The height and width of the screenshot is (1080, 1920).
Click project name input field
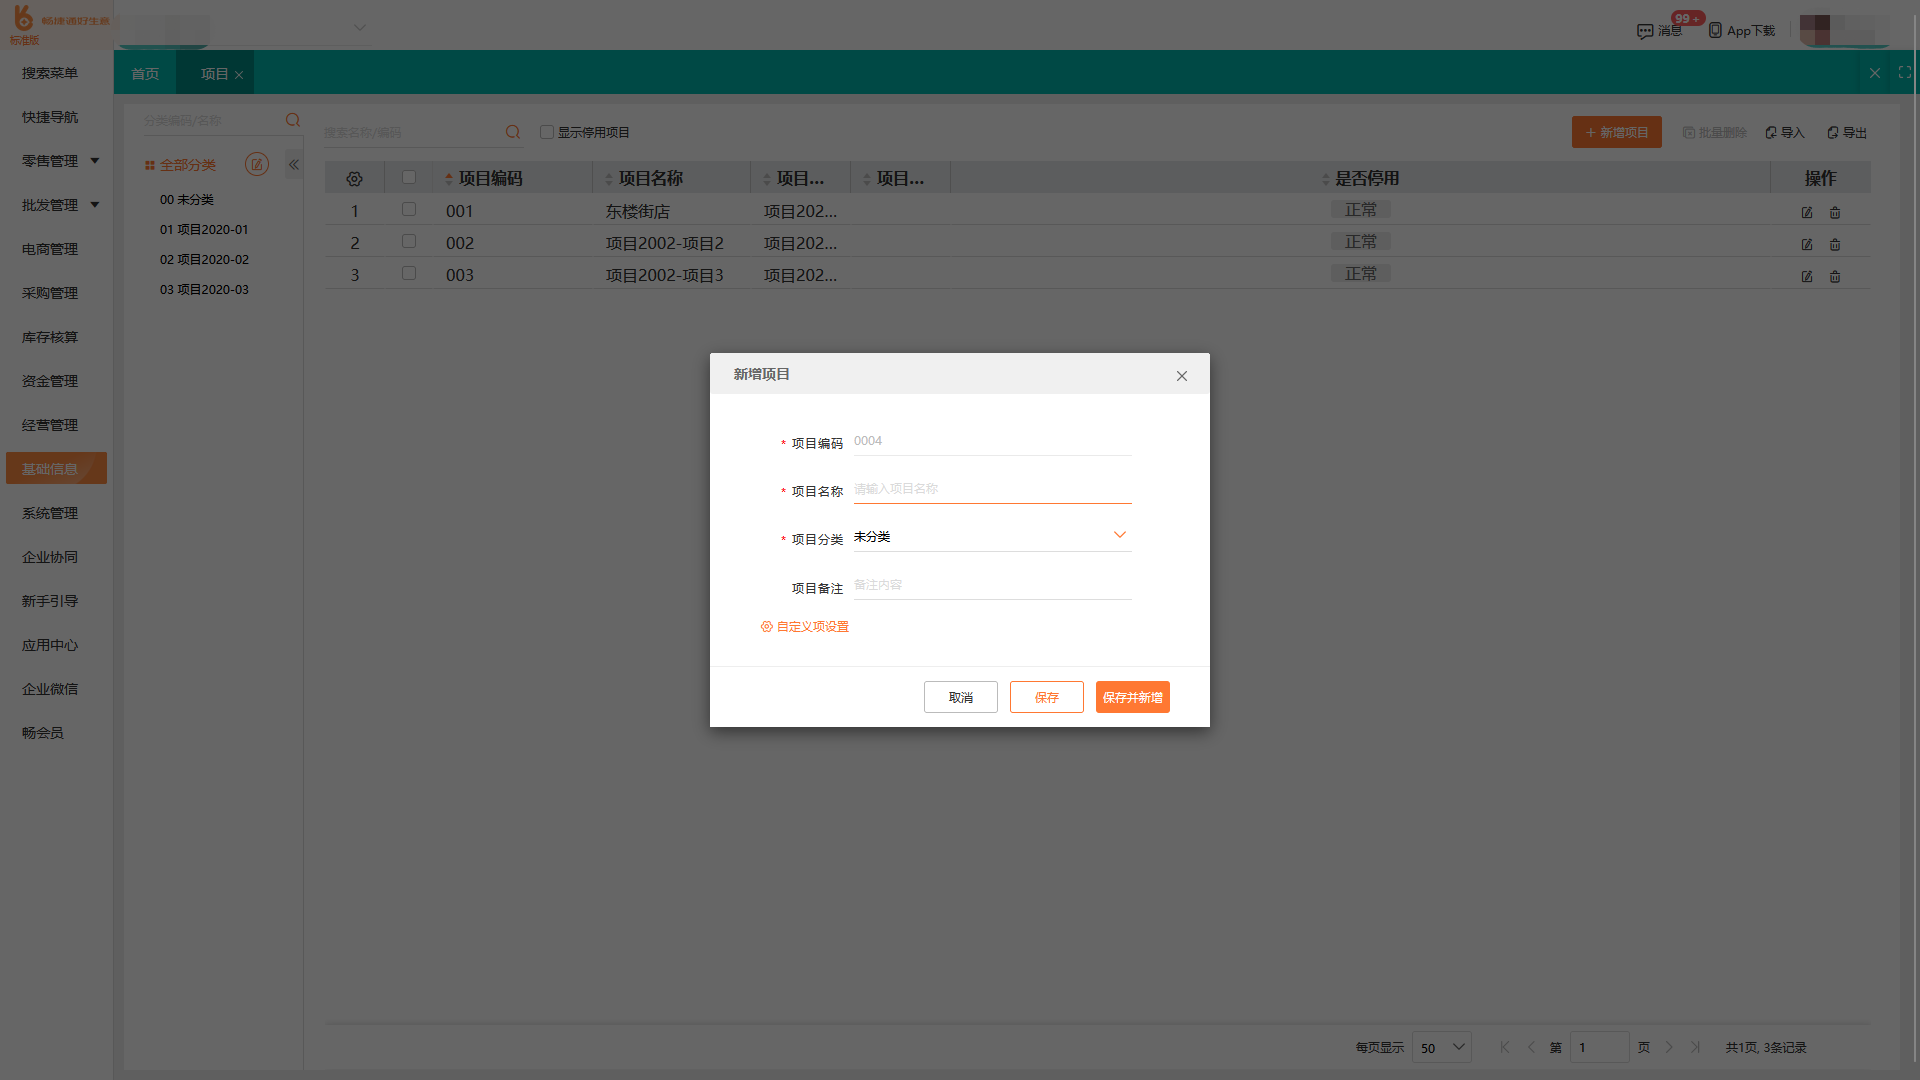point(990,489)
